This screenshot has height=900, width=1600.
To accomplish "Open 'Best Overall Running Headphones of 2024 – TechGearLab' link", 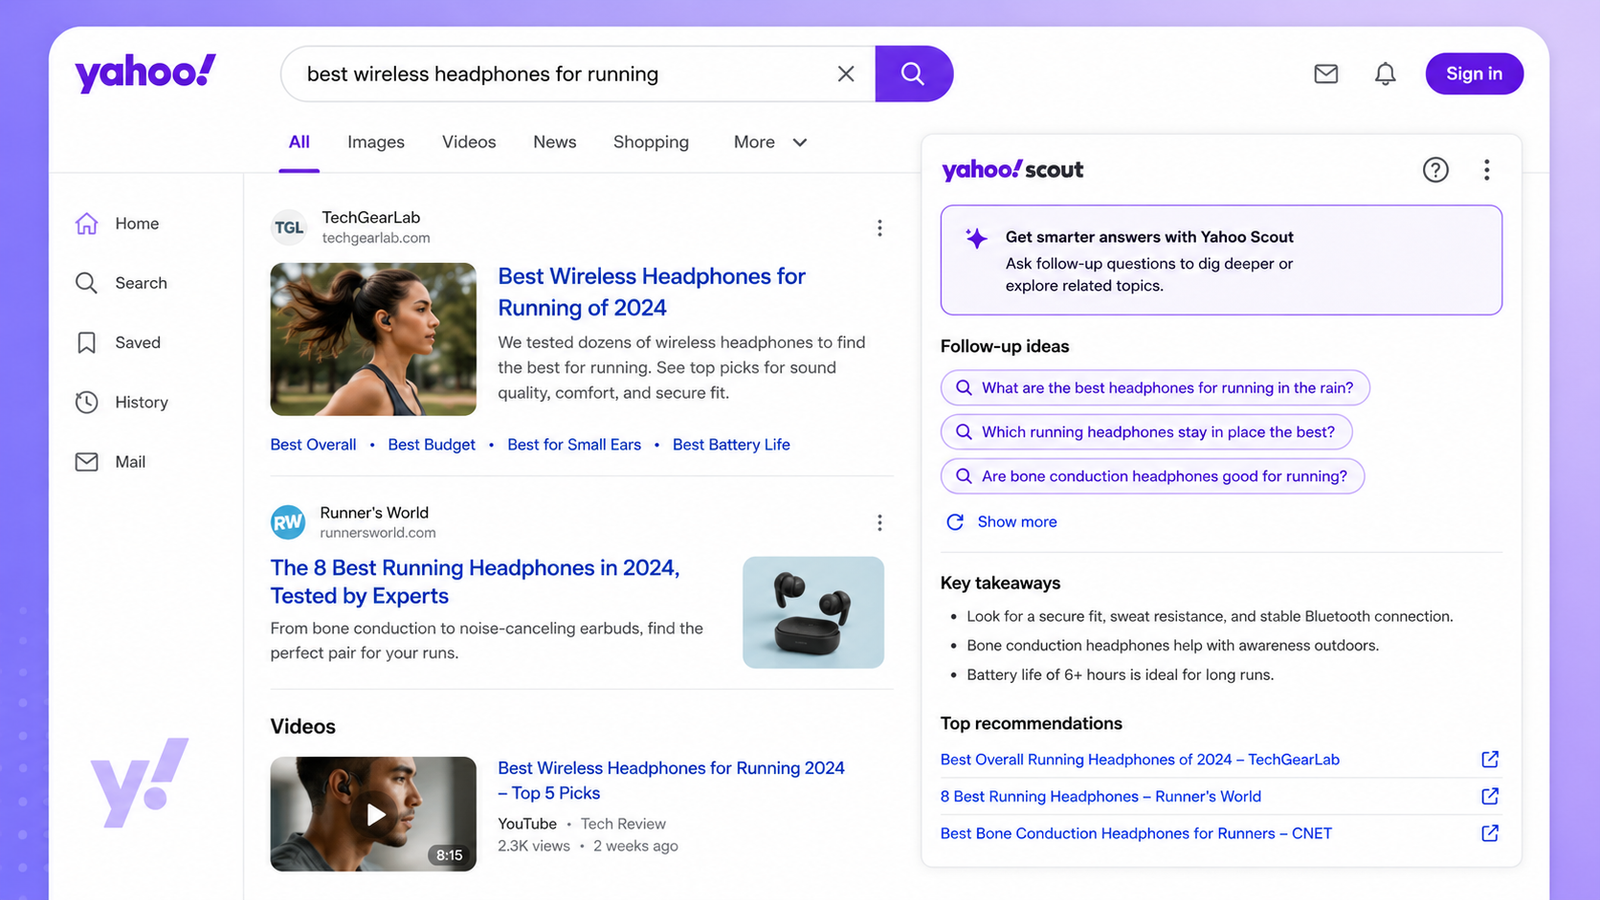I will point(1140,760).
